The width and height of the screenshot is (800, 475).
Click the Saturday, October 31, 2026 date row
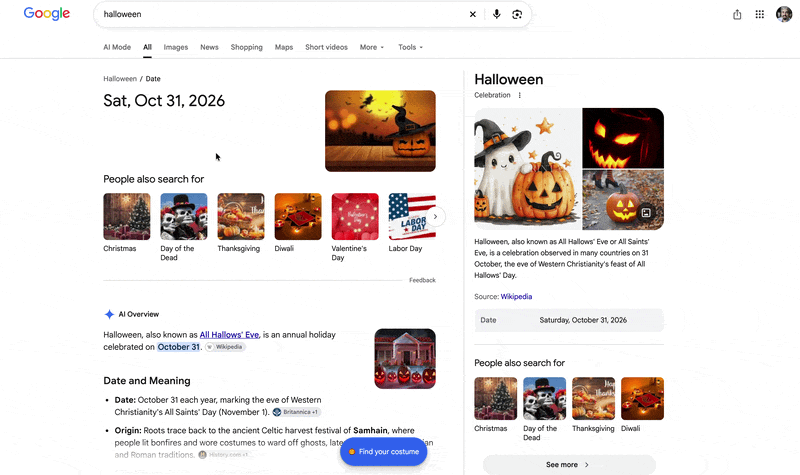(569, 320)
